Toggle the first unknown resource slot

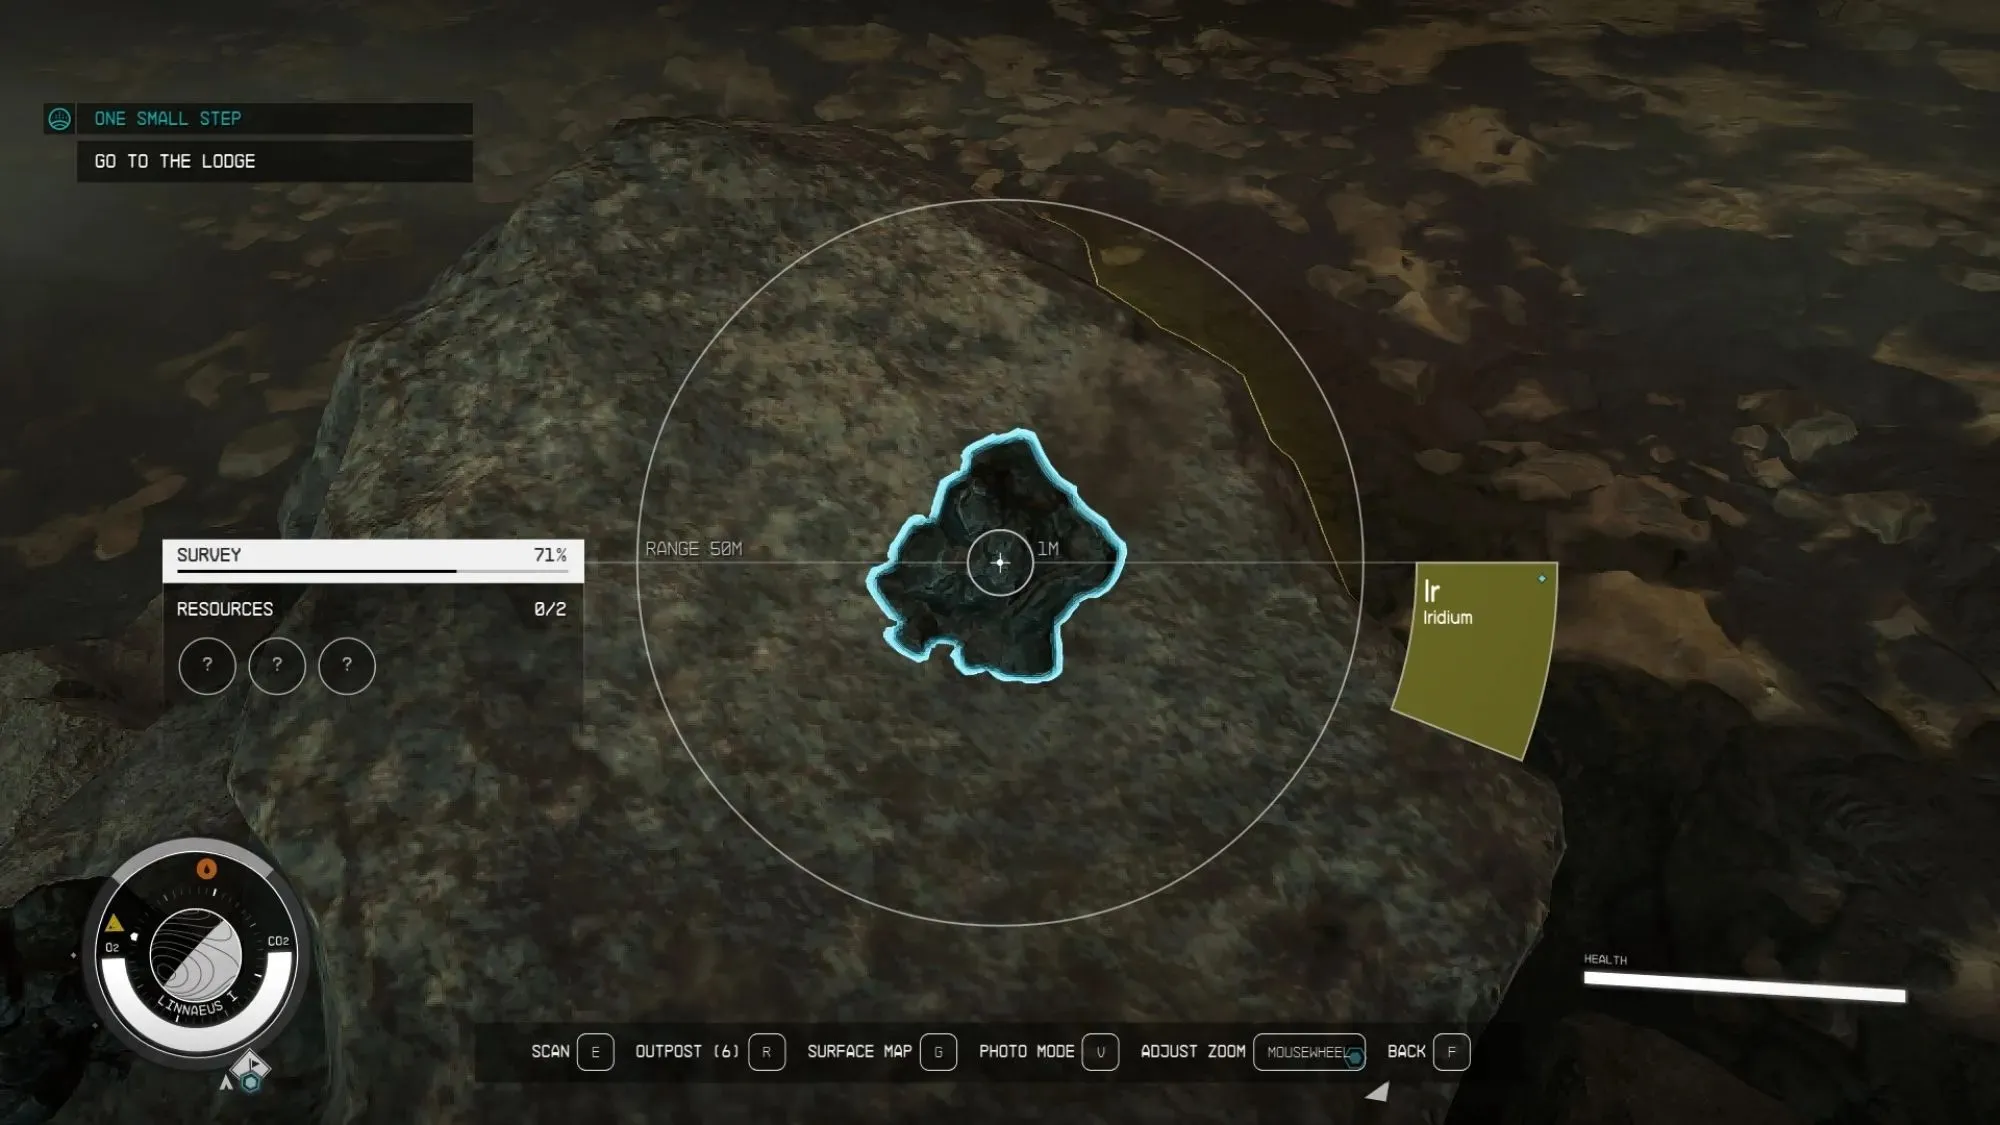[206, 663]
